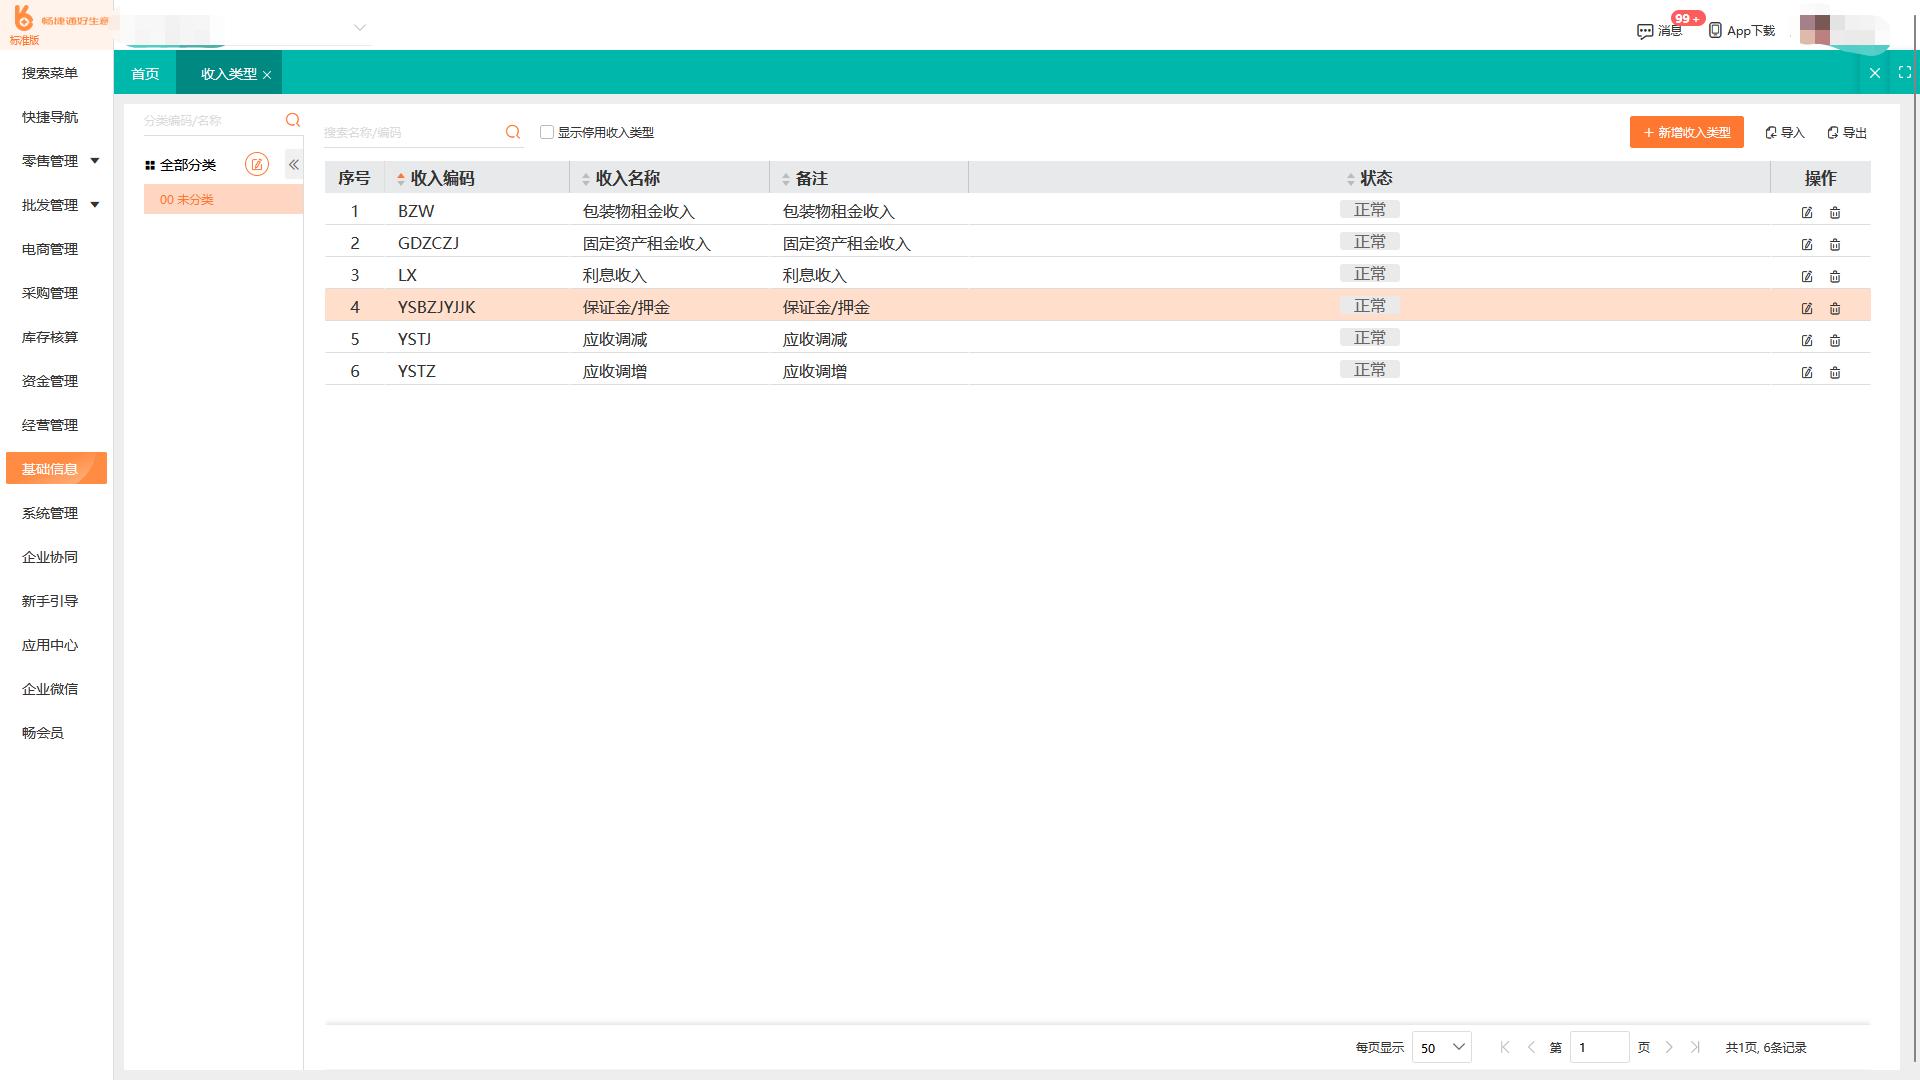Click 新增收入类型 button
Viewport: 1920px width, 1080px height.
point(1689,132)
